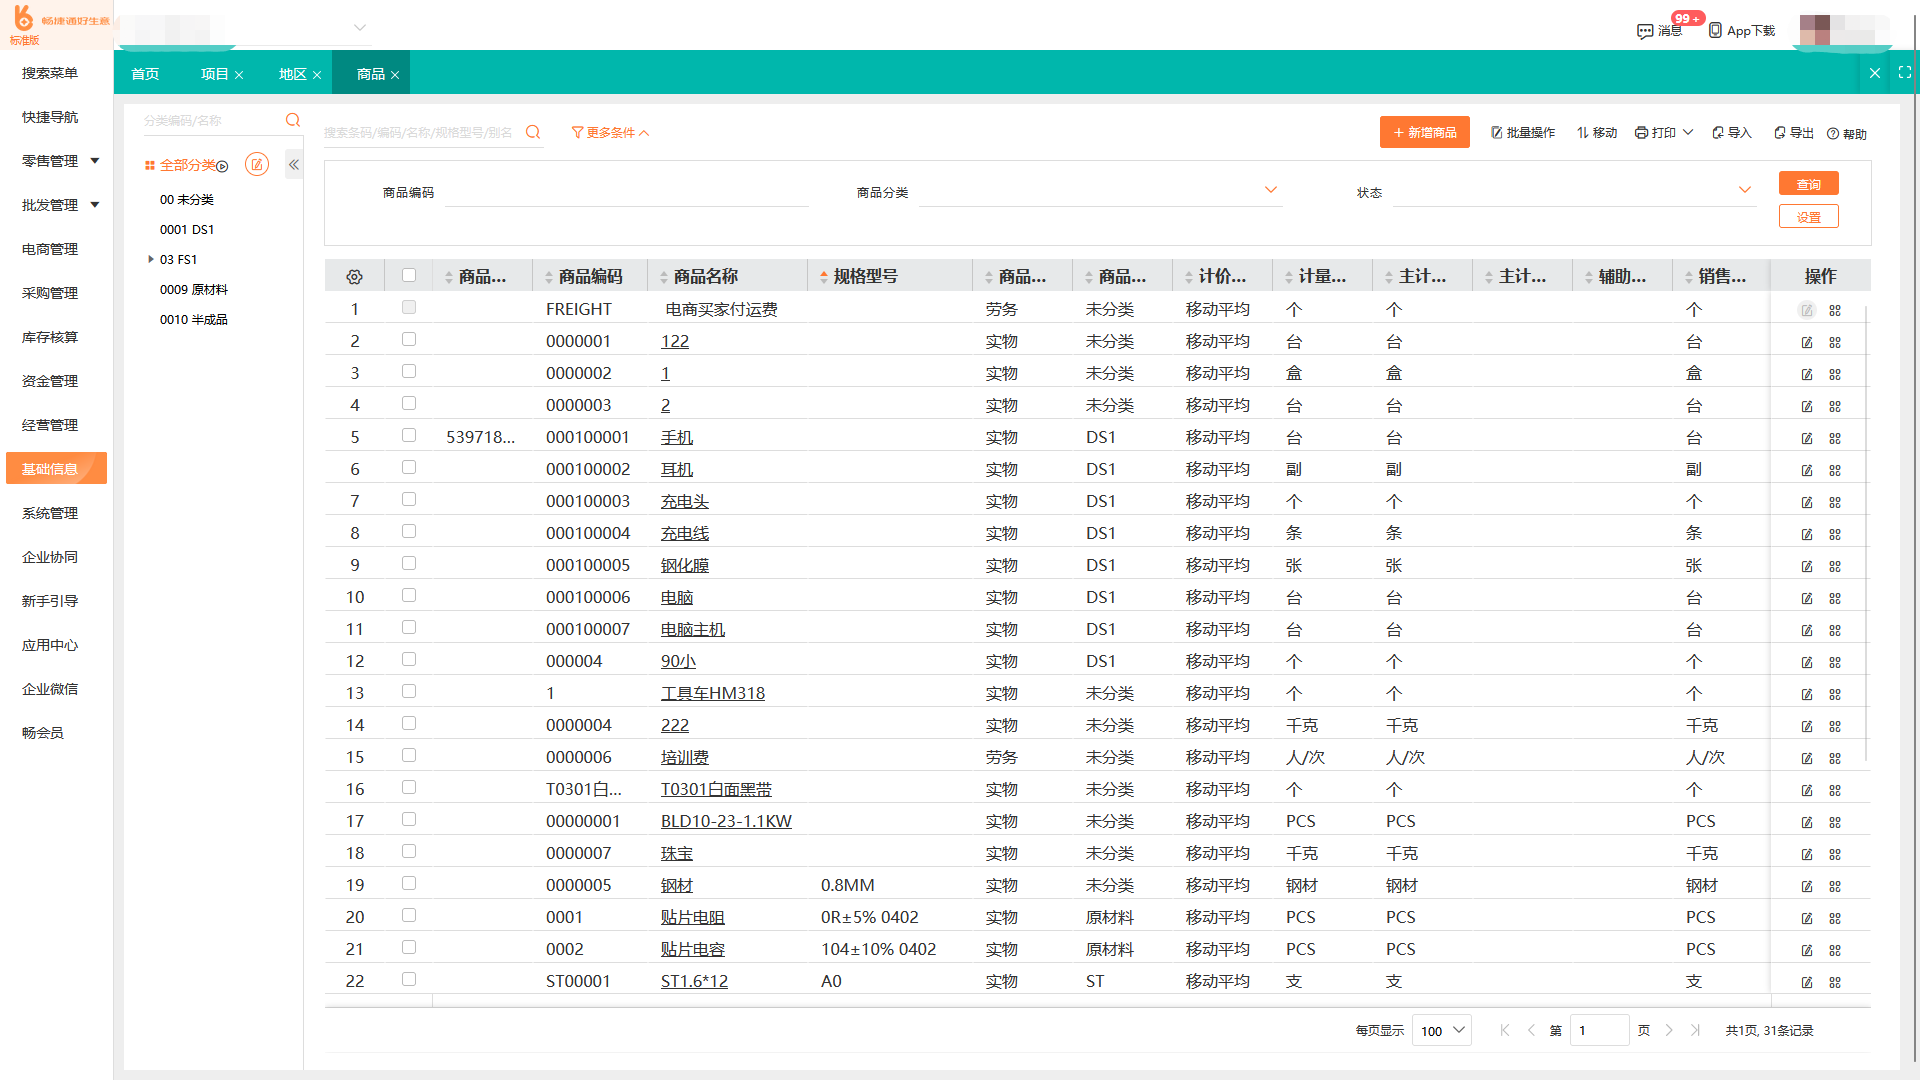Click the 新增商品 button
This screenshot has width=1920, height=1080.
point(1423,131)
